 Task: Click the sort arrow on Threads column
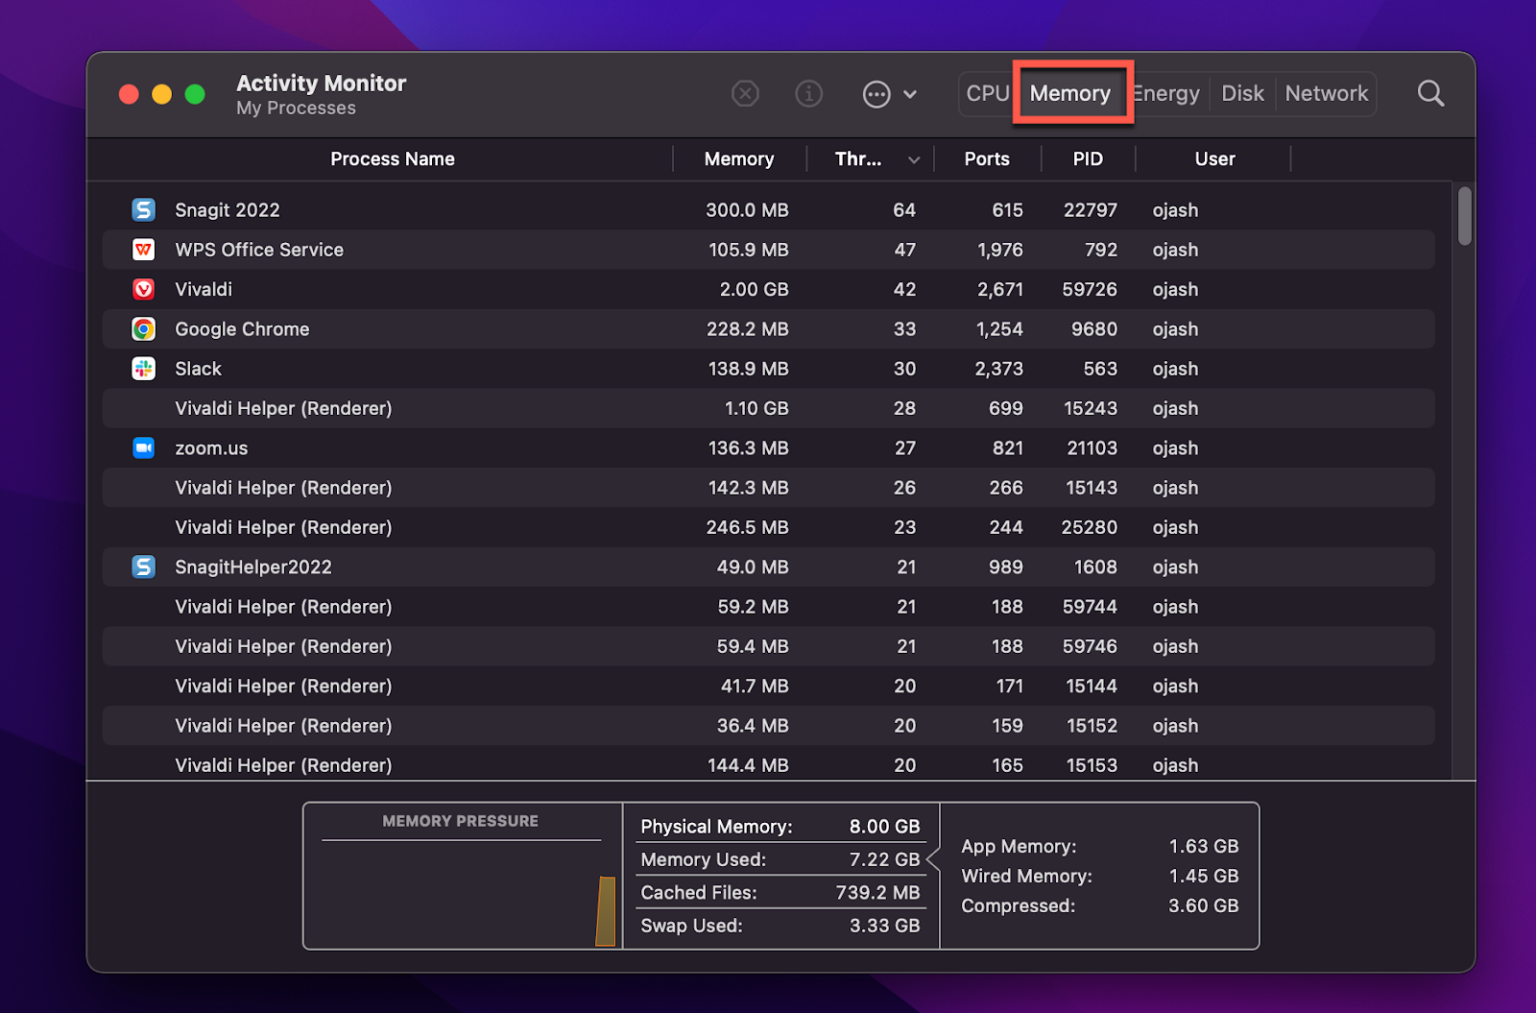[914, 159]
